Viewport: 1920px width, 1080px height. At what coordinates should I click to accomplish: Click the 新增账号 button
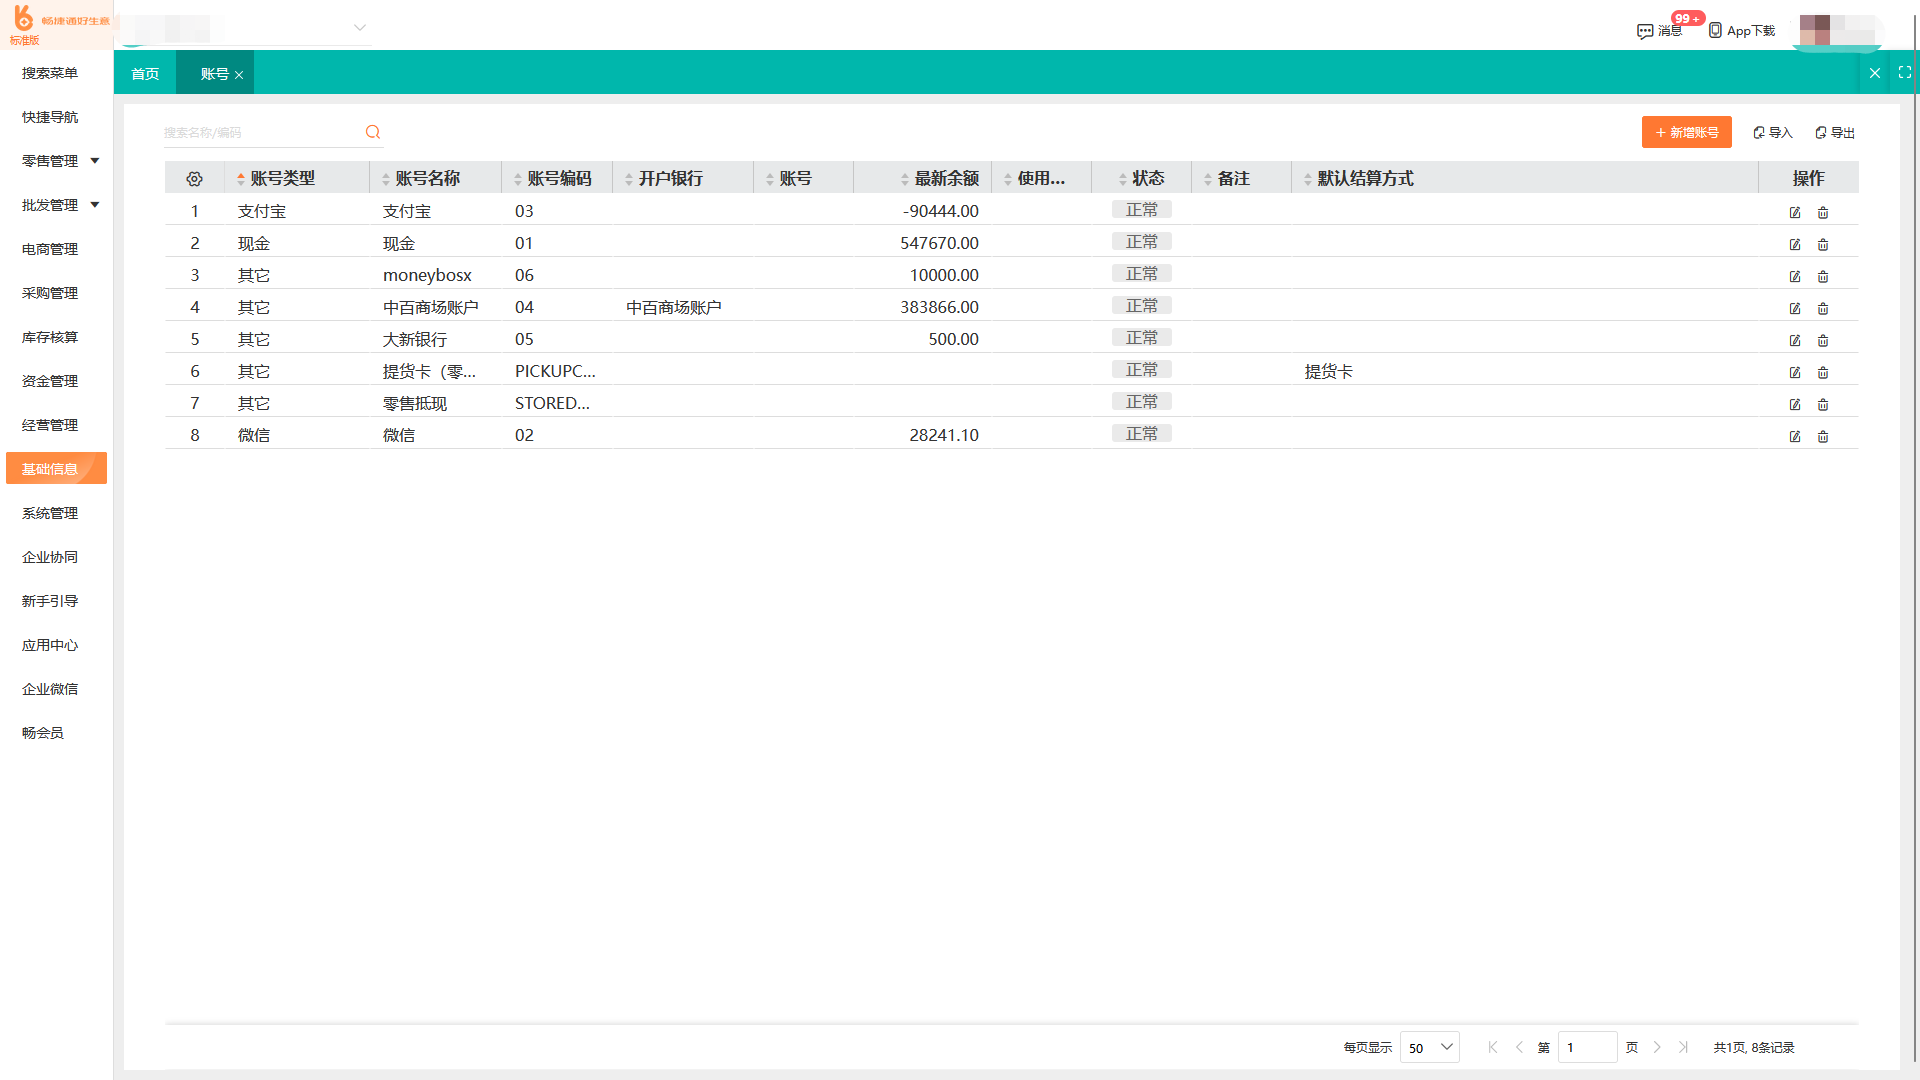1689,131
